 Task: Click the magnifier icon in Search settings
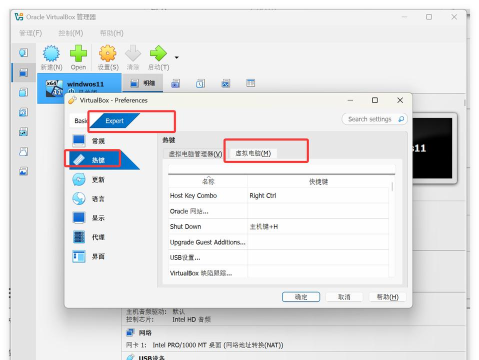coord(401,119)
